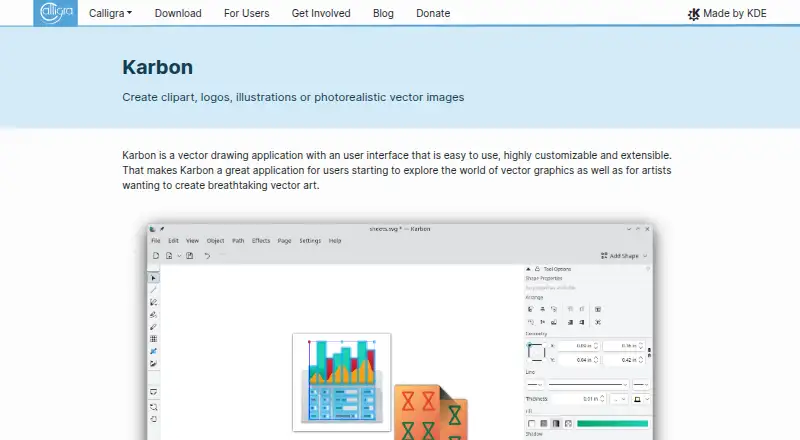This screenshot has height=440, width=800.
Task: Open the wide line style dropdown
Action: [x=587, y=384]
